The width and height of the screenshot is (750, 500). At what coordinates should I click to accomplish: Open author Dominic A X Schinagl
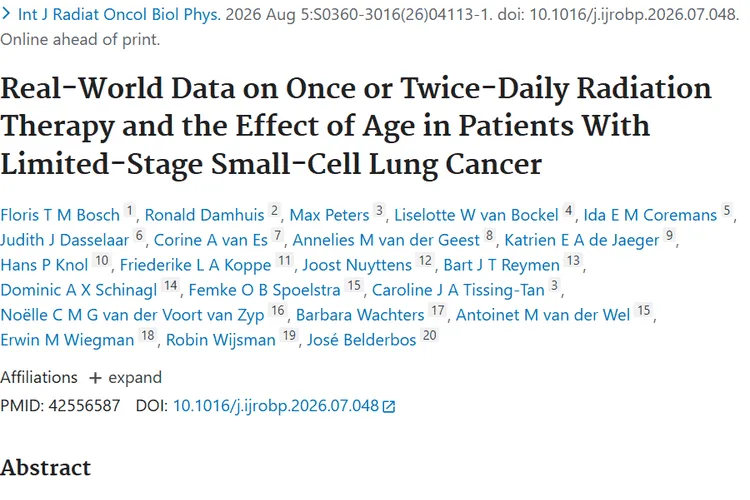click(78, 289)
